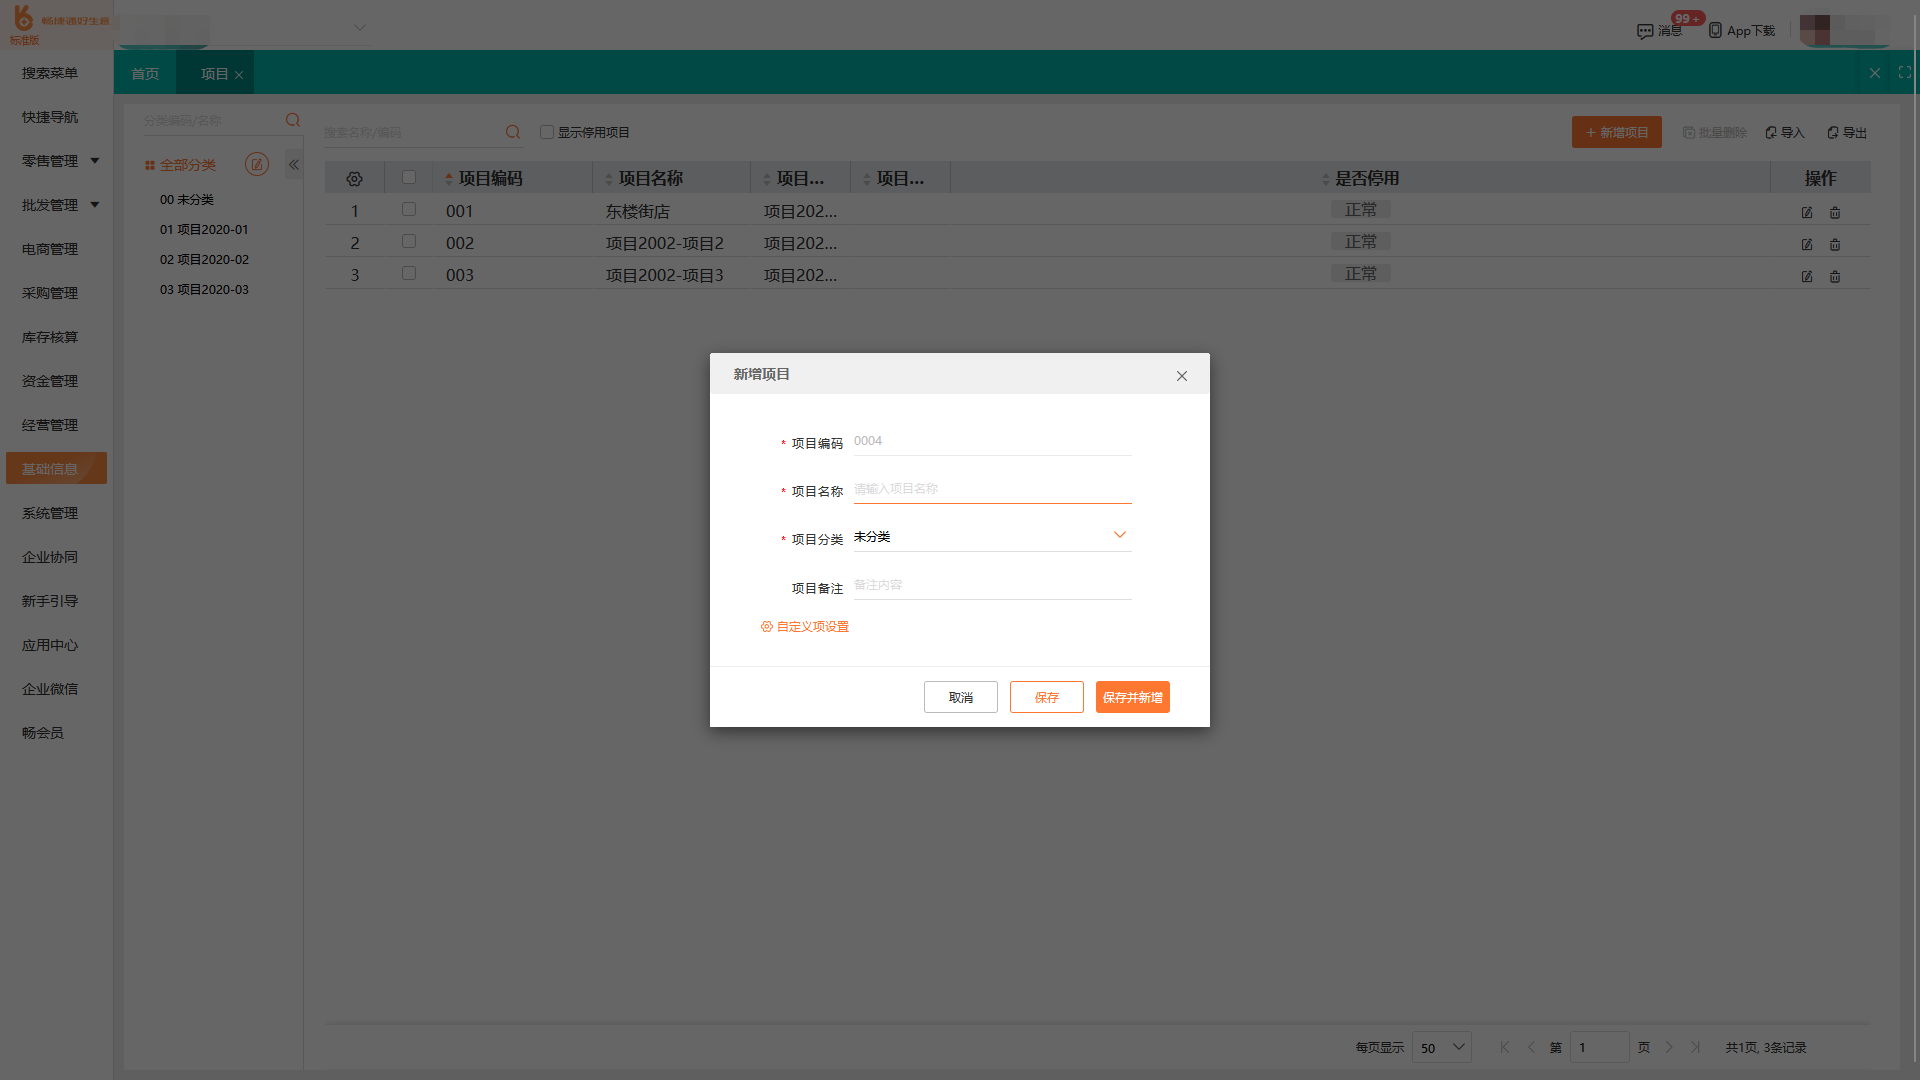This screenshot has height=1080, width=1920.
Task: Switch to the 首页 tab
Action: pos(145,73)
